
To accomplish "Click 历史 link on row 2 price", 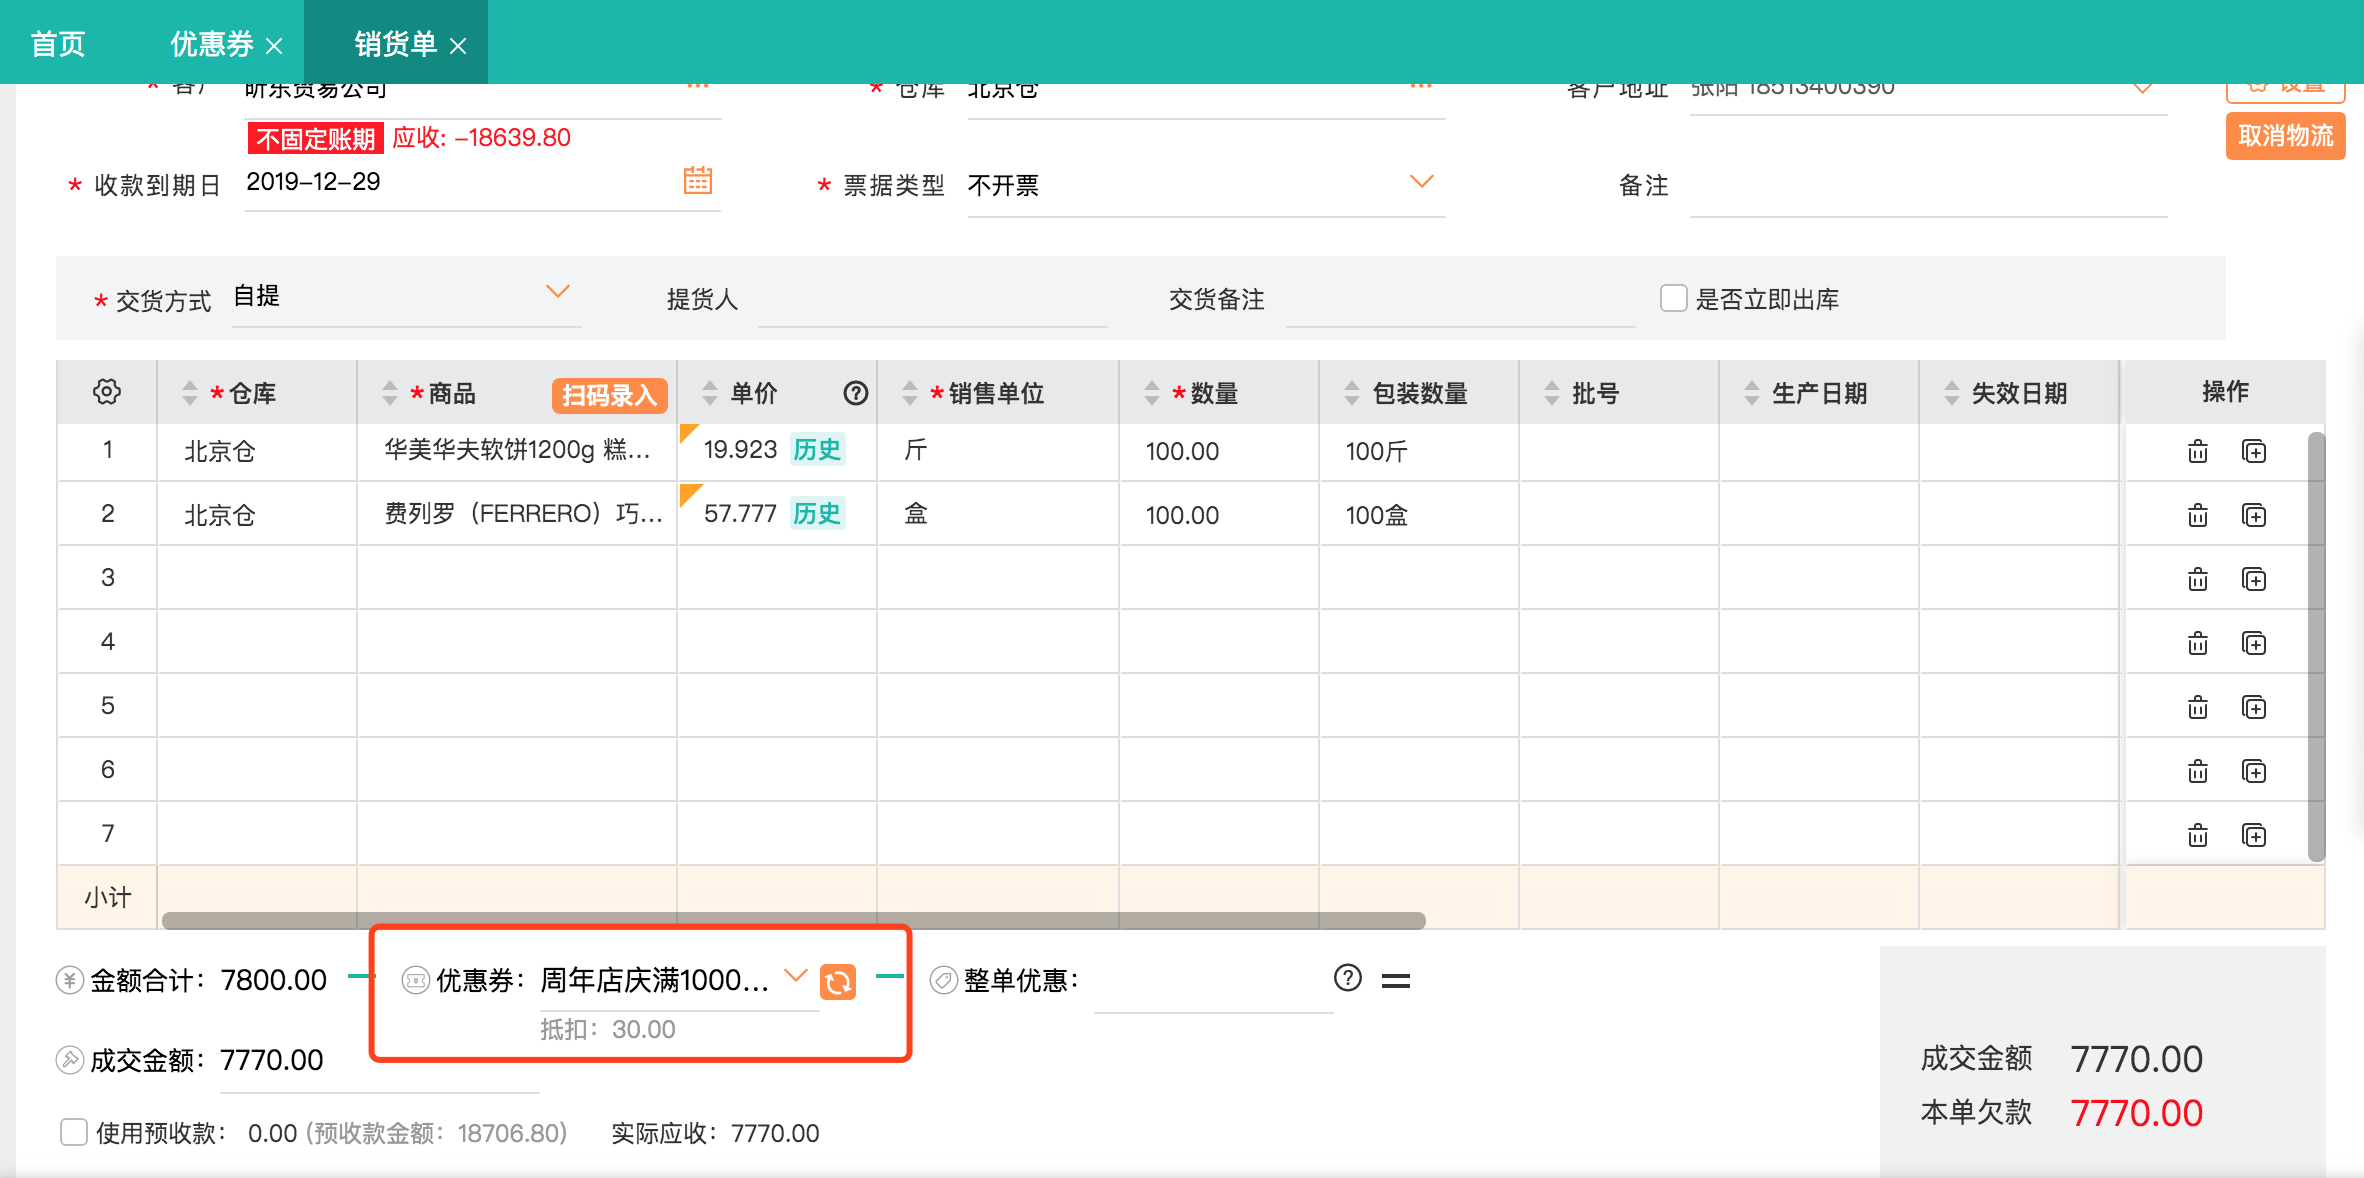I will coord(814,514).
